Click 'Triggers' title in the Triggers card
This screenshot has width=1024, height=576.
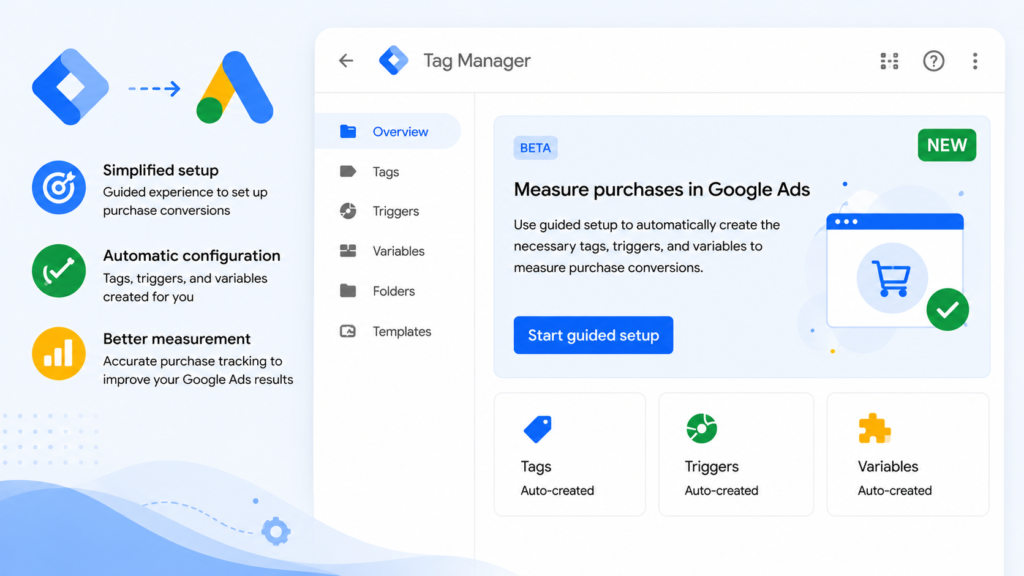point(711,466)
